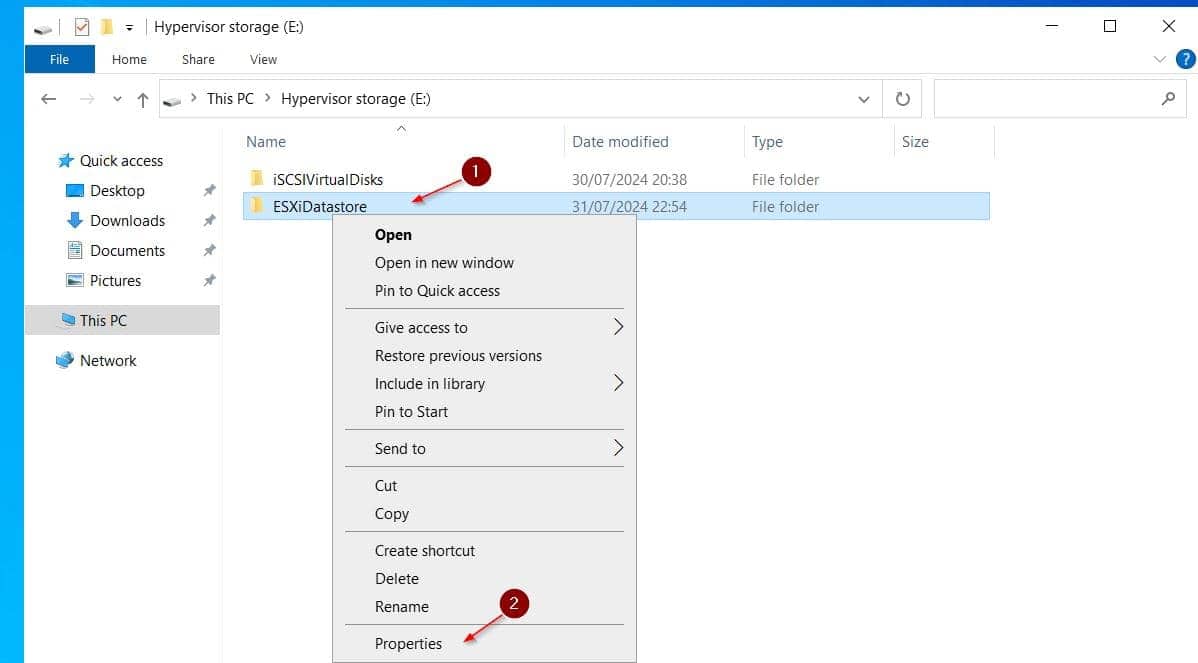This screenshot has height=663, width=1198.
Task: Go back using the back arrow
Action: pyautogui.click(x=48, y=98)
